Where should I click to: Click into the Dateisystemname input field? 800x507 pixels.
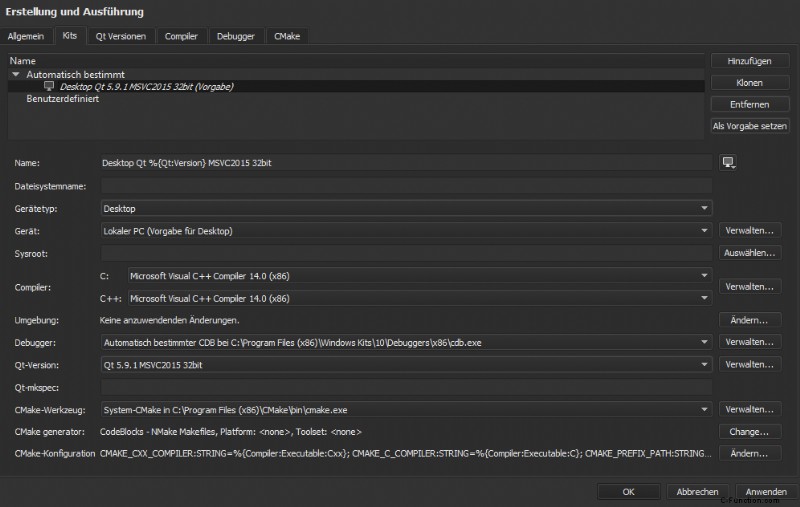(x=406, y=185)
